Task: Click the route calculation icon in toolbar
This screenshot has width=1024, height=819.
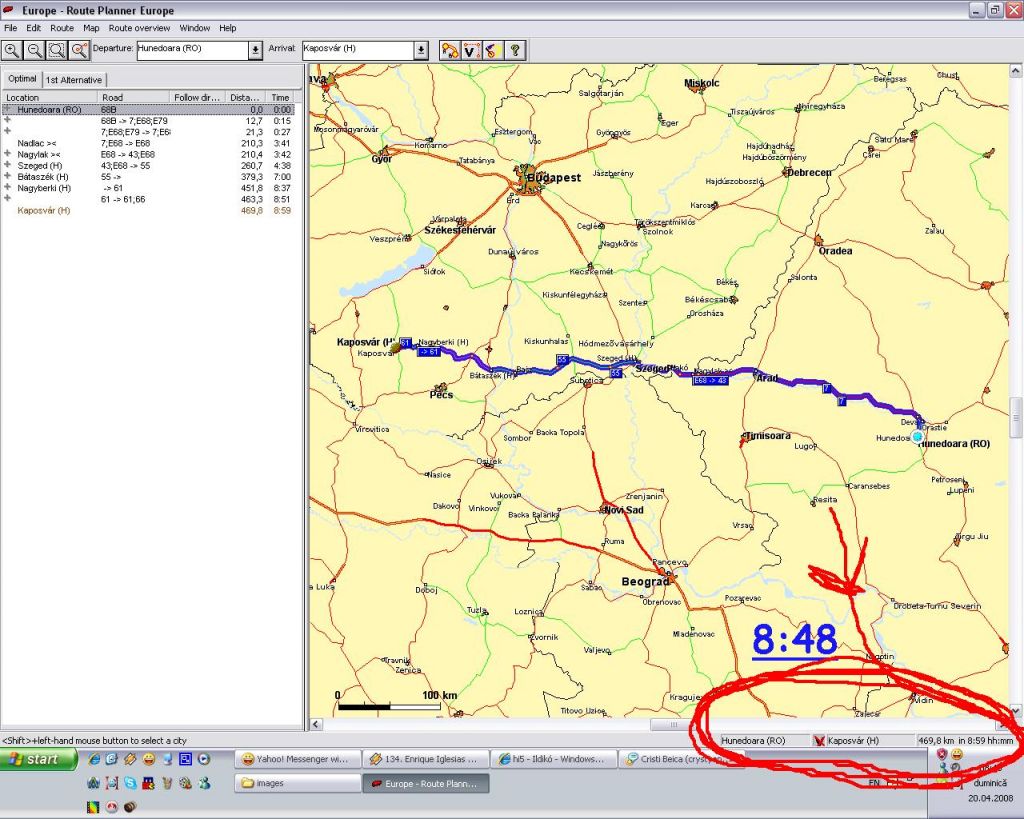Action: [x=450, y=50]
